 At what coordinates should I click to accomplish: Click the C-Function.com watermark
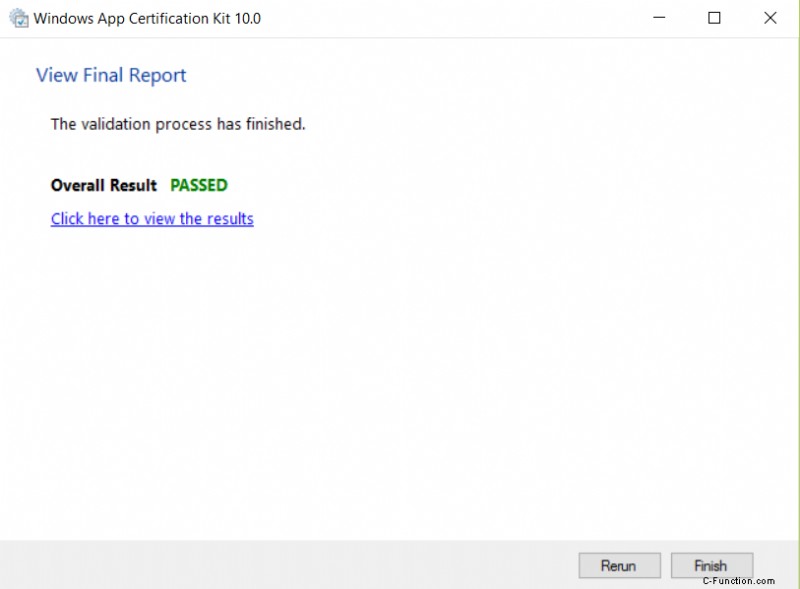[x=738, y=579]
